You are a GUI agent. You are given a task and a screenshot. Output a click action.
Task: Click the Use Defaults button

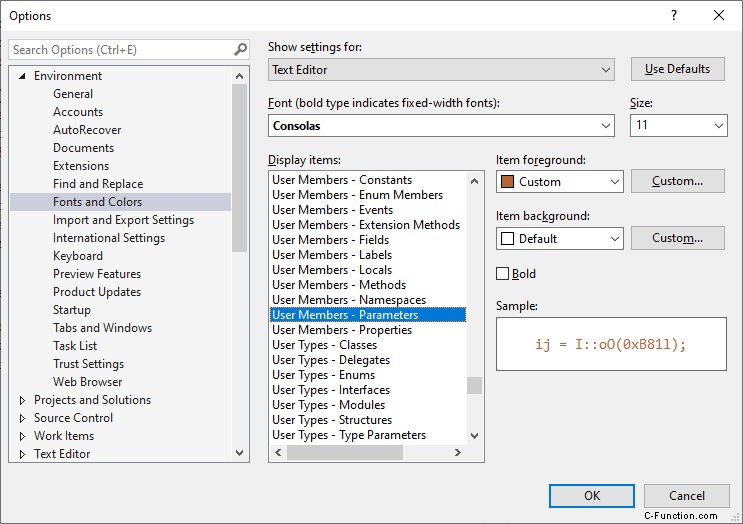pyautogui.click(x=677, y=69)
